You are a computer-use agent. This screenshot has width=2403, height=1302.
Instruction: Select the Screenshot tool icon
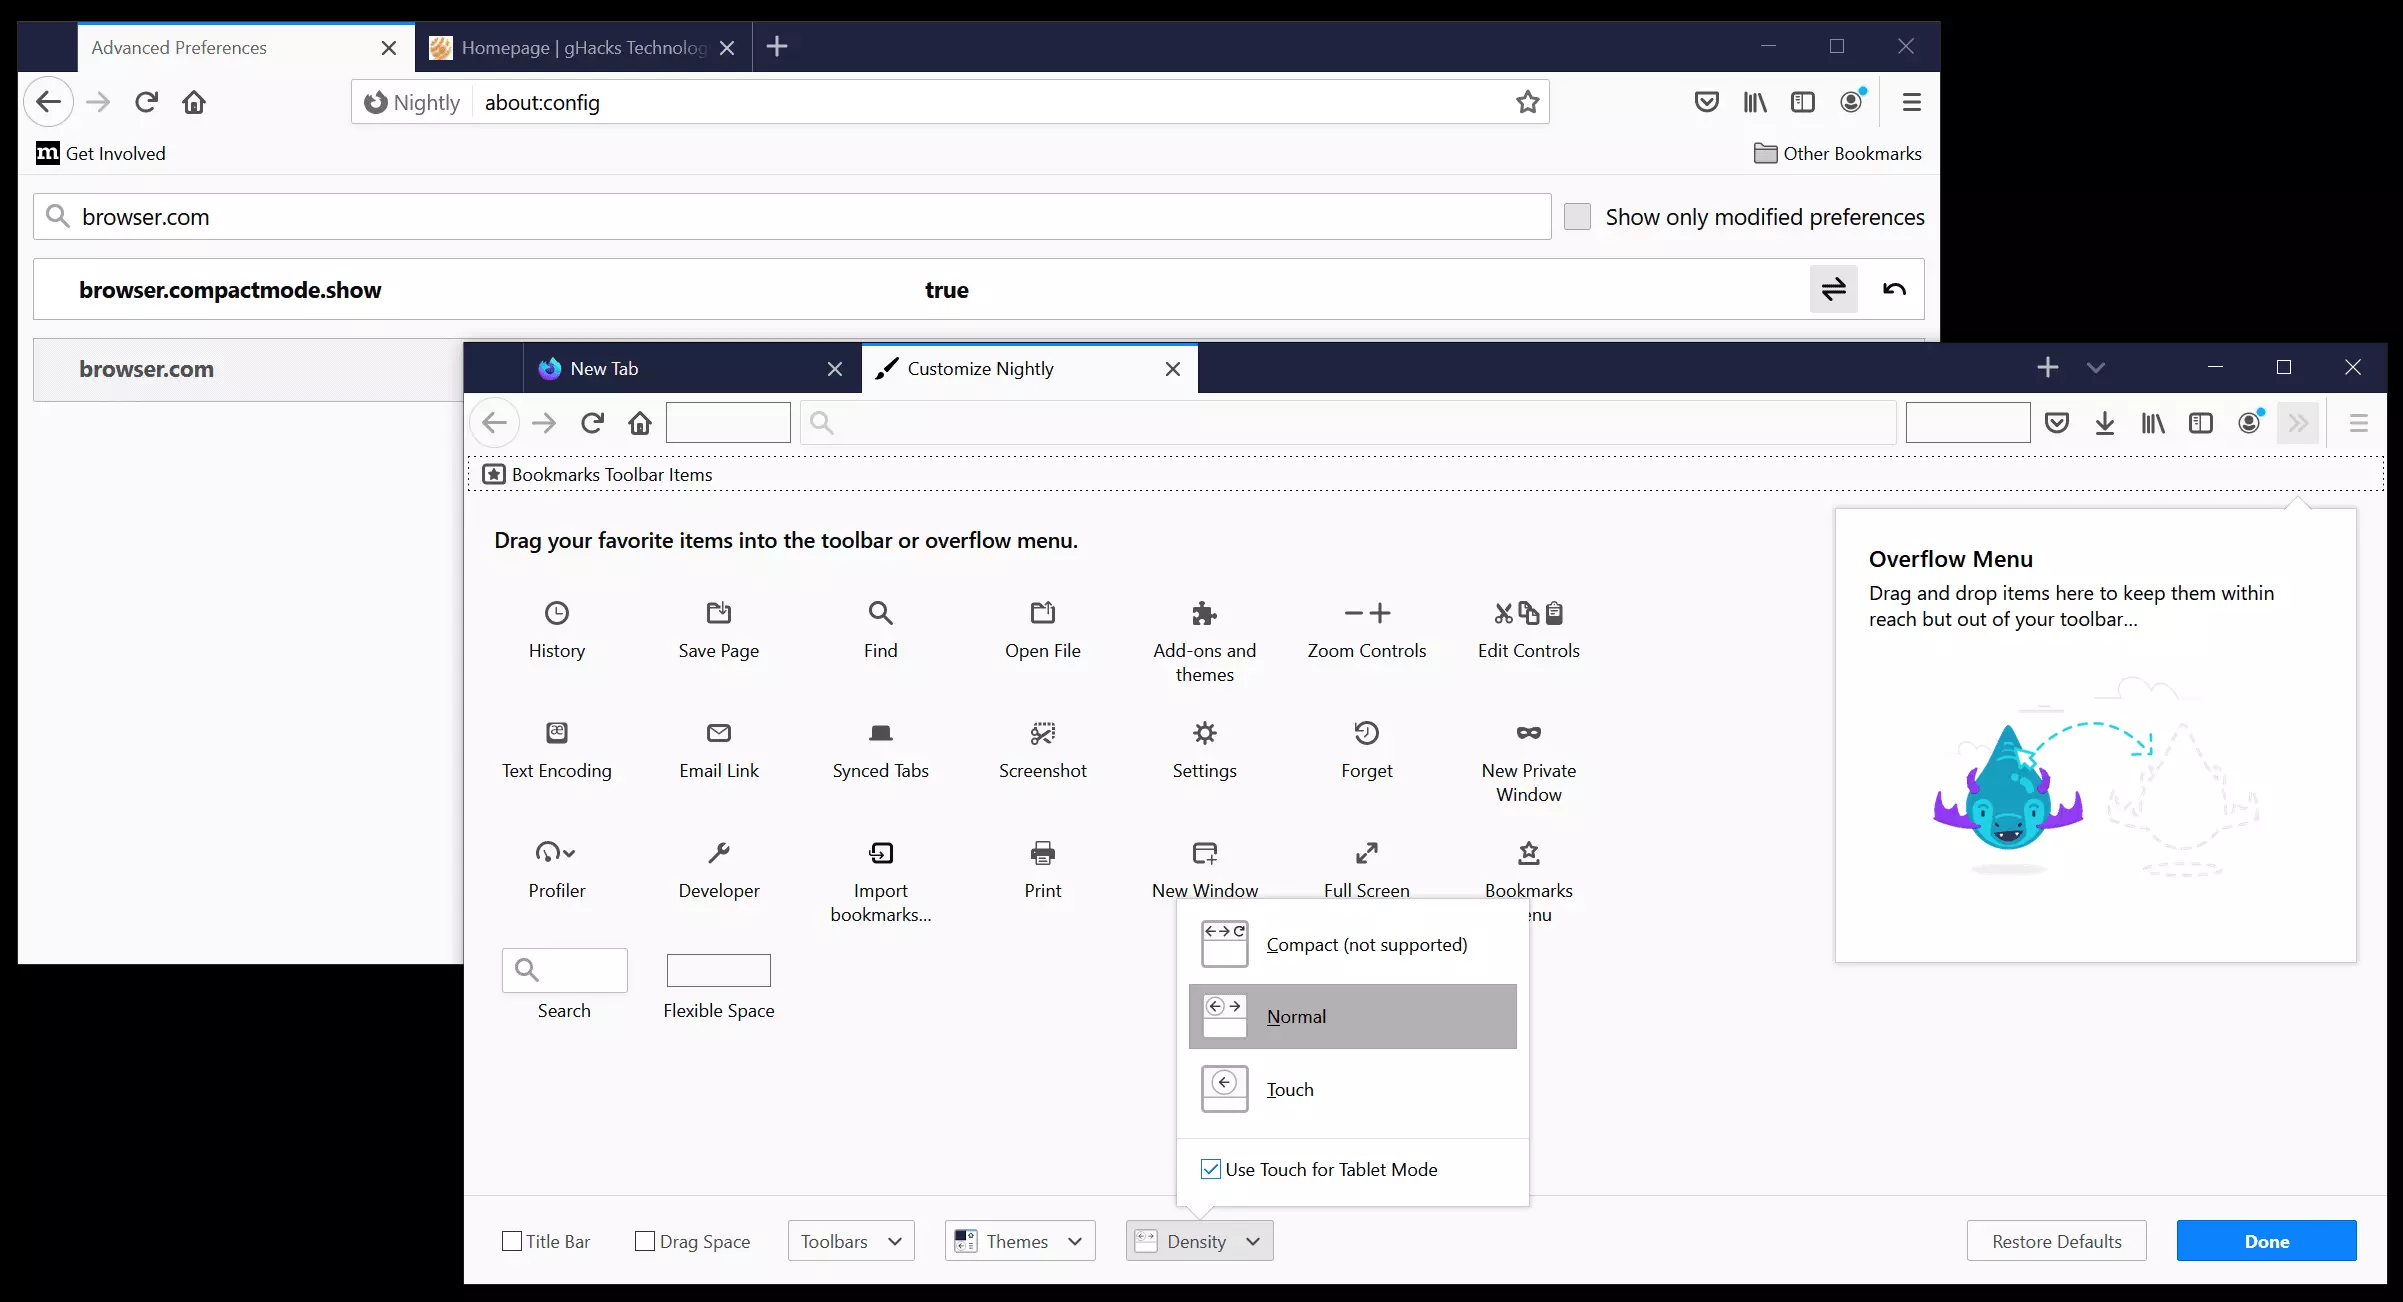pyautogui.click(x=1044, y=733)
